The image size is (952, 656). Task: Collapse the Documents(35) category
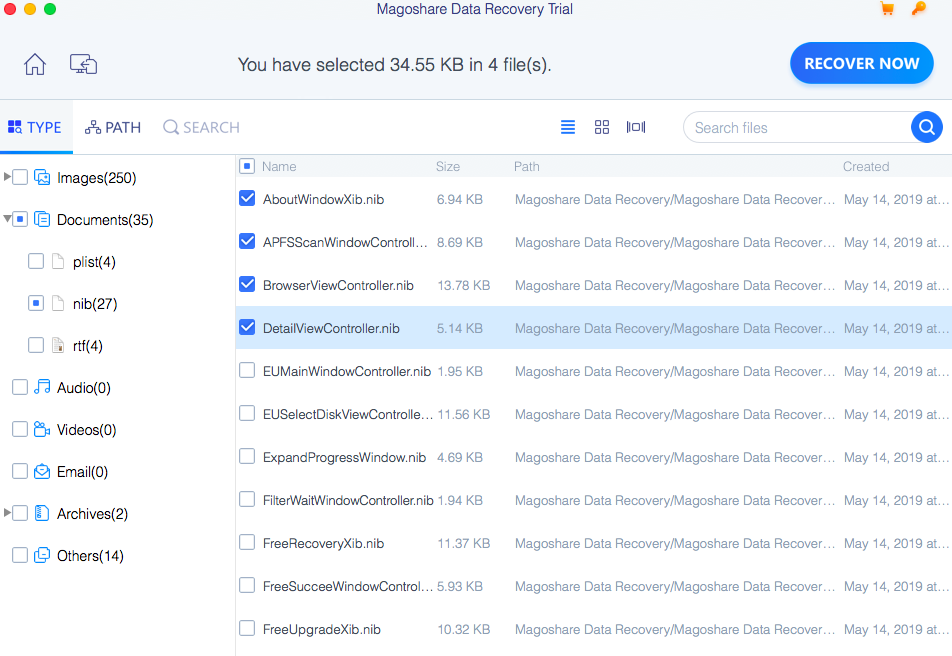click(x=8, y=219)
